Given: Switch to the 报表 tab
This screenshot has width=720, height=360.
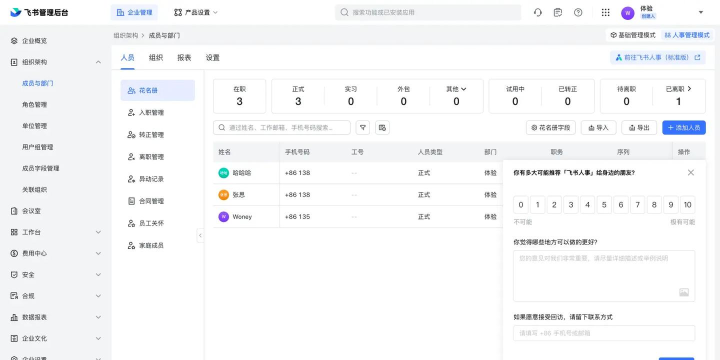Looking at the screenshot, I should click(184, 58).
